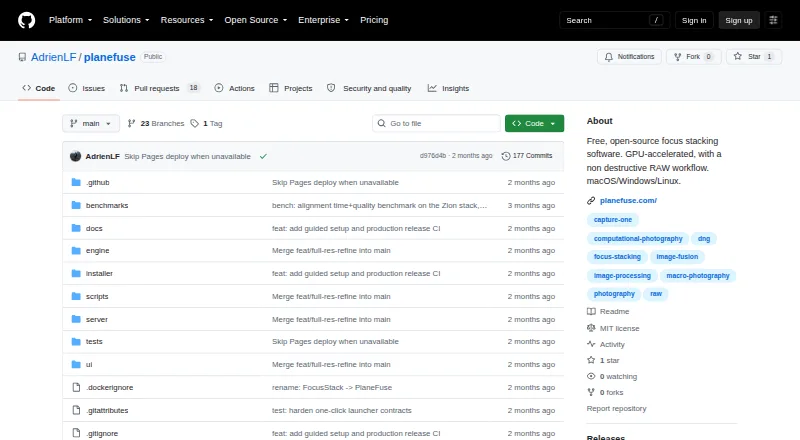Expand the Resources menu
Viewport: 800px width, 440px height.
point(187,20)
